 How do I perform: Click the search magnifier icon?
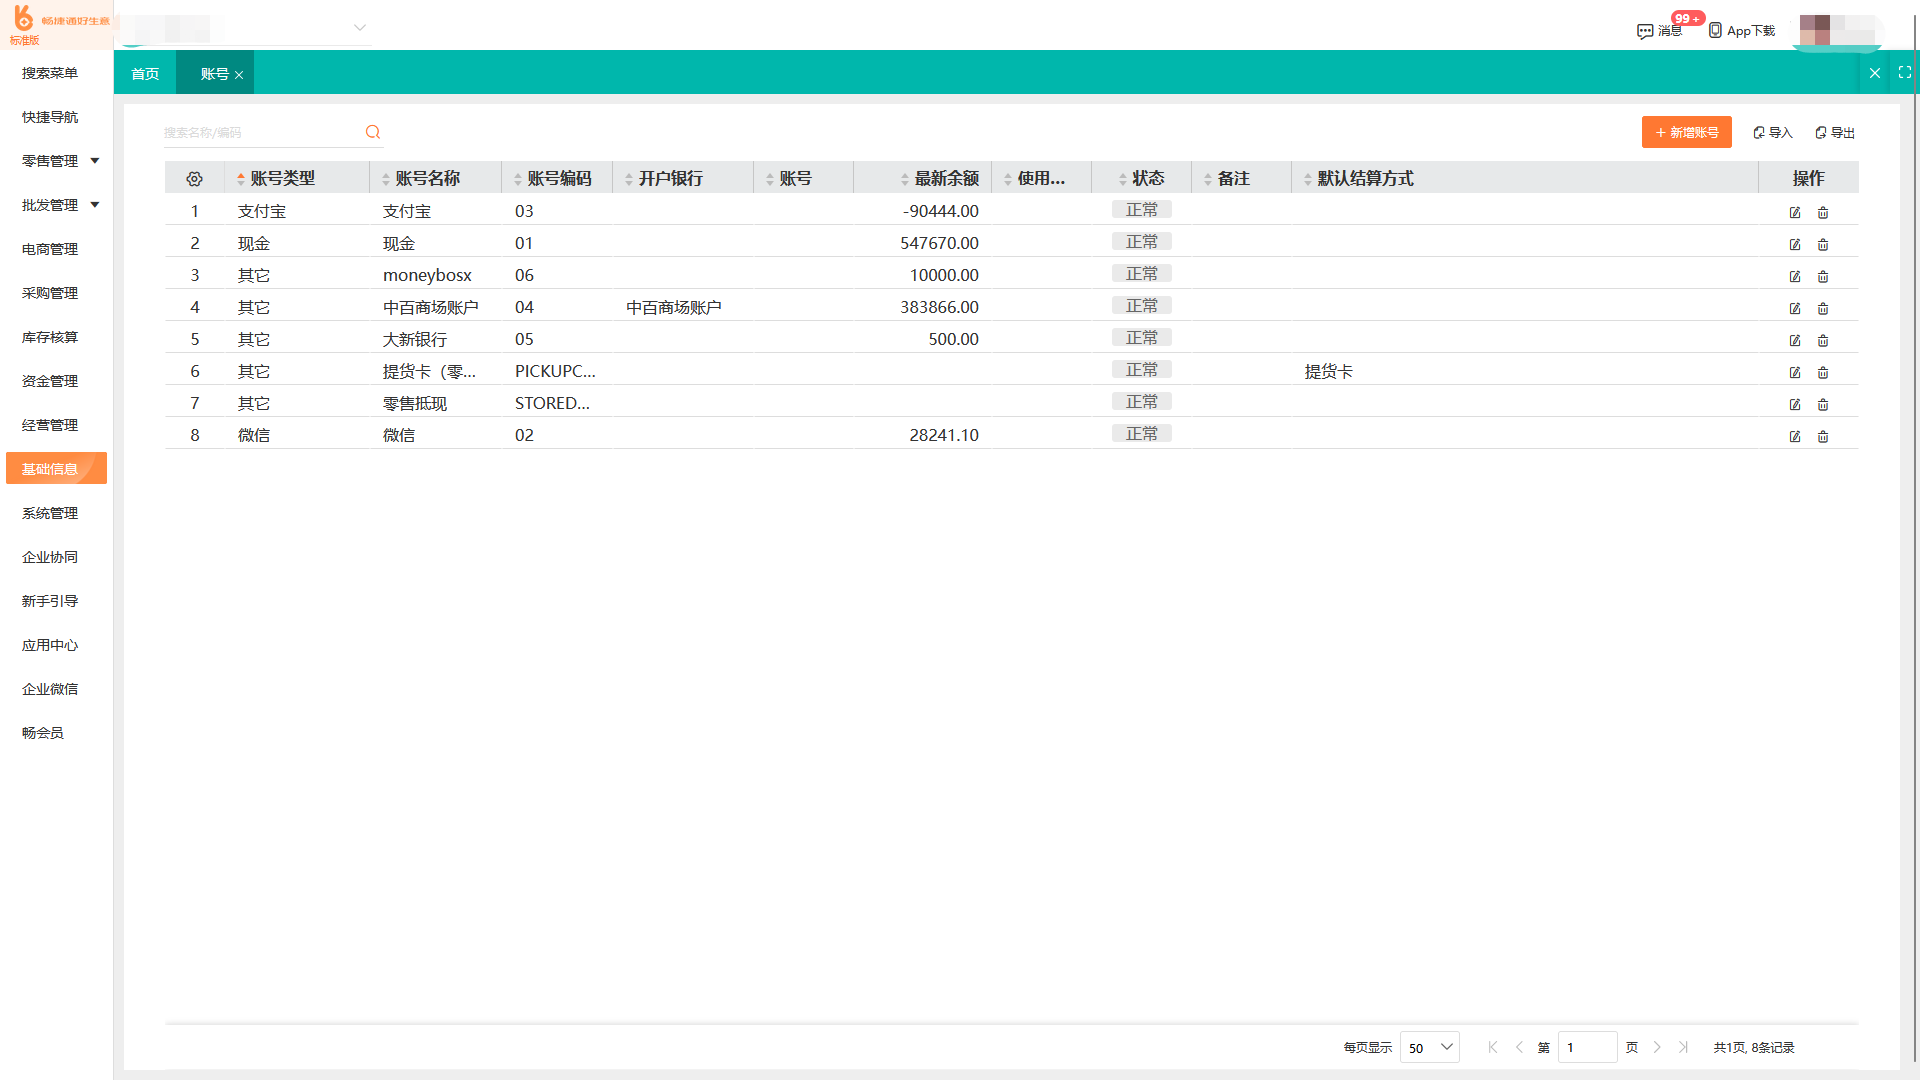tap(373, 131)
